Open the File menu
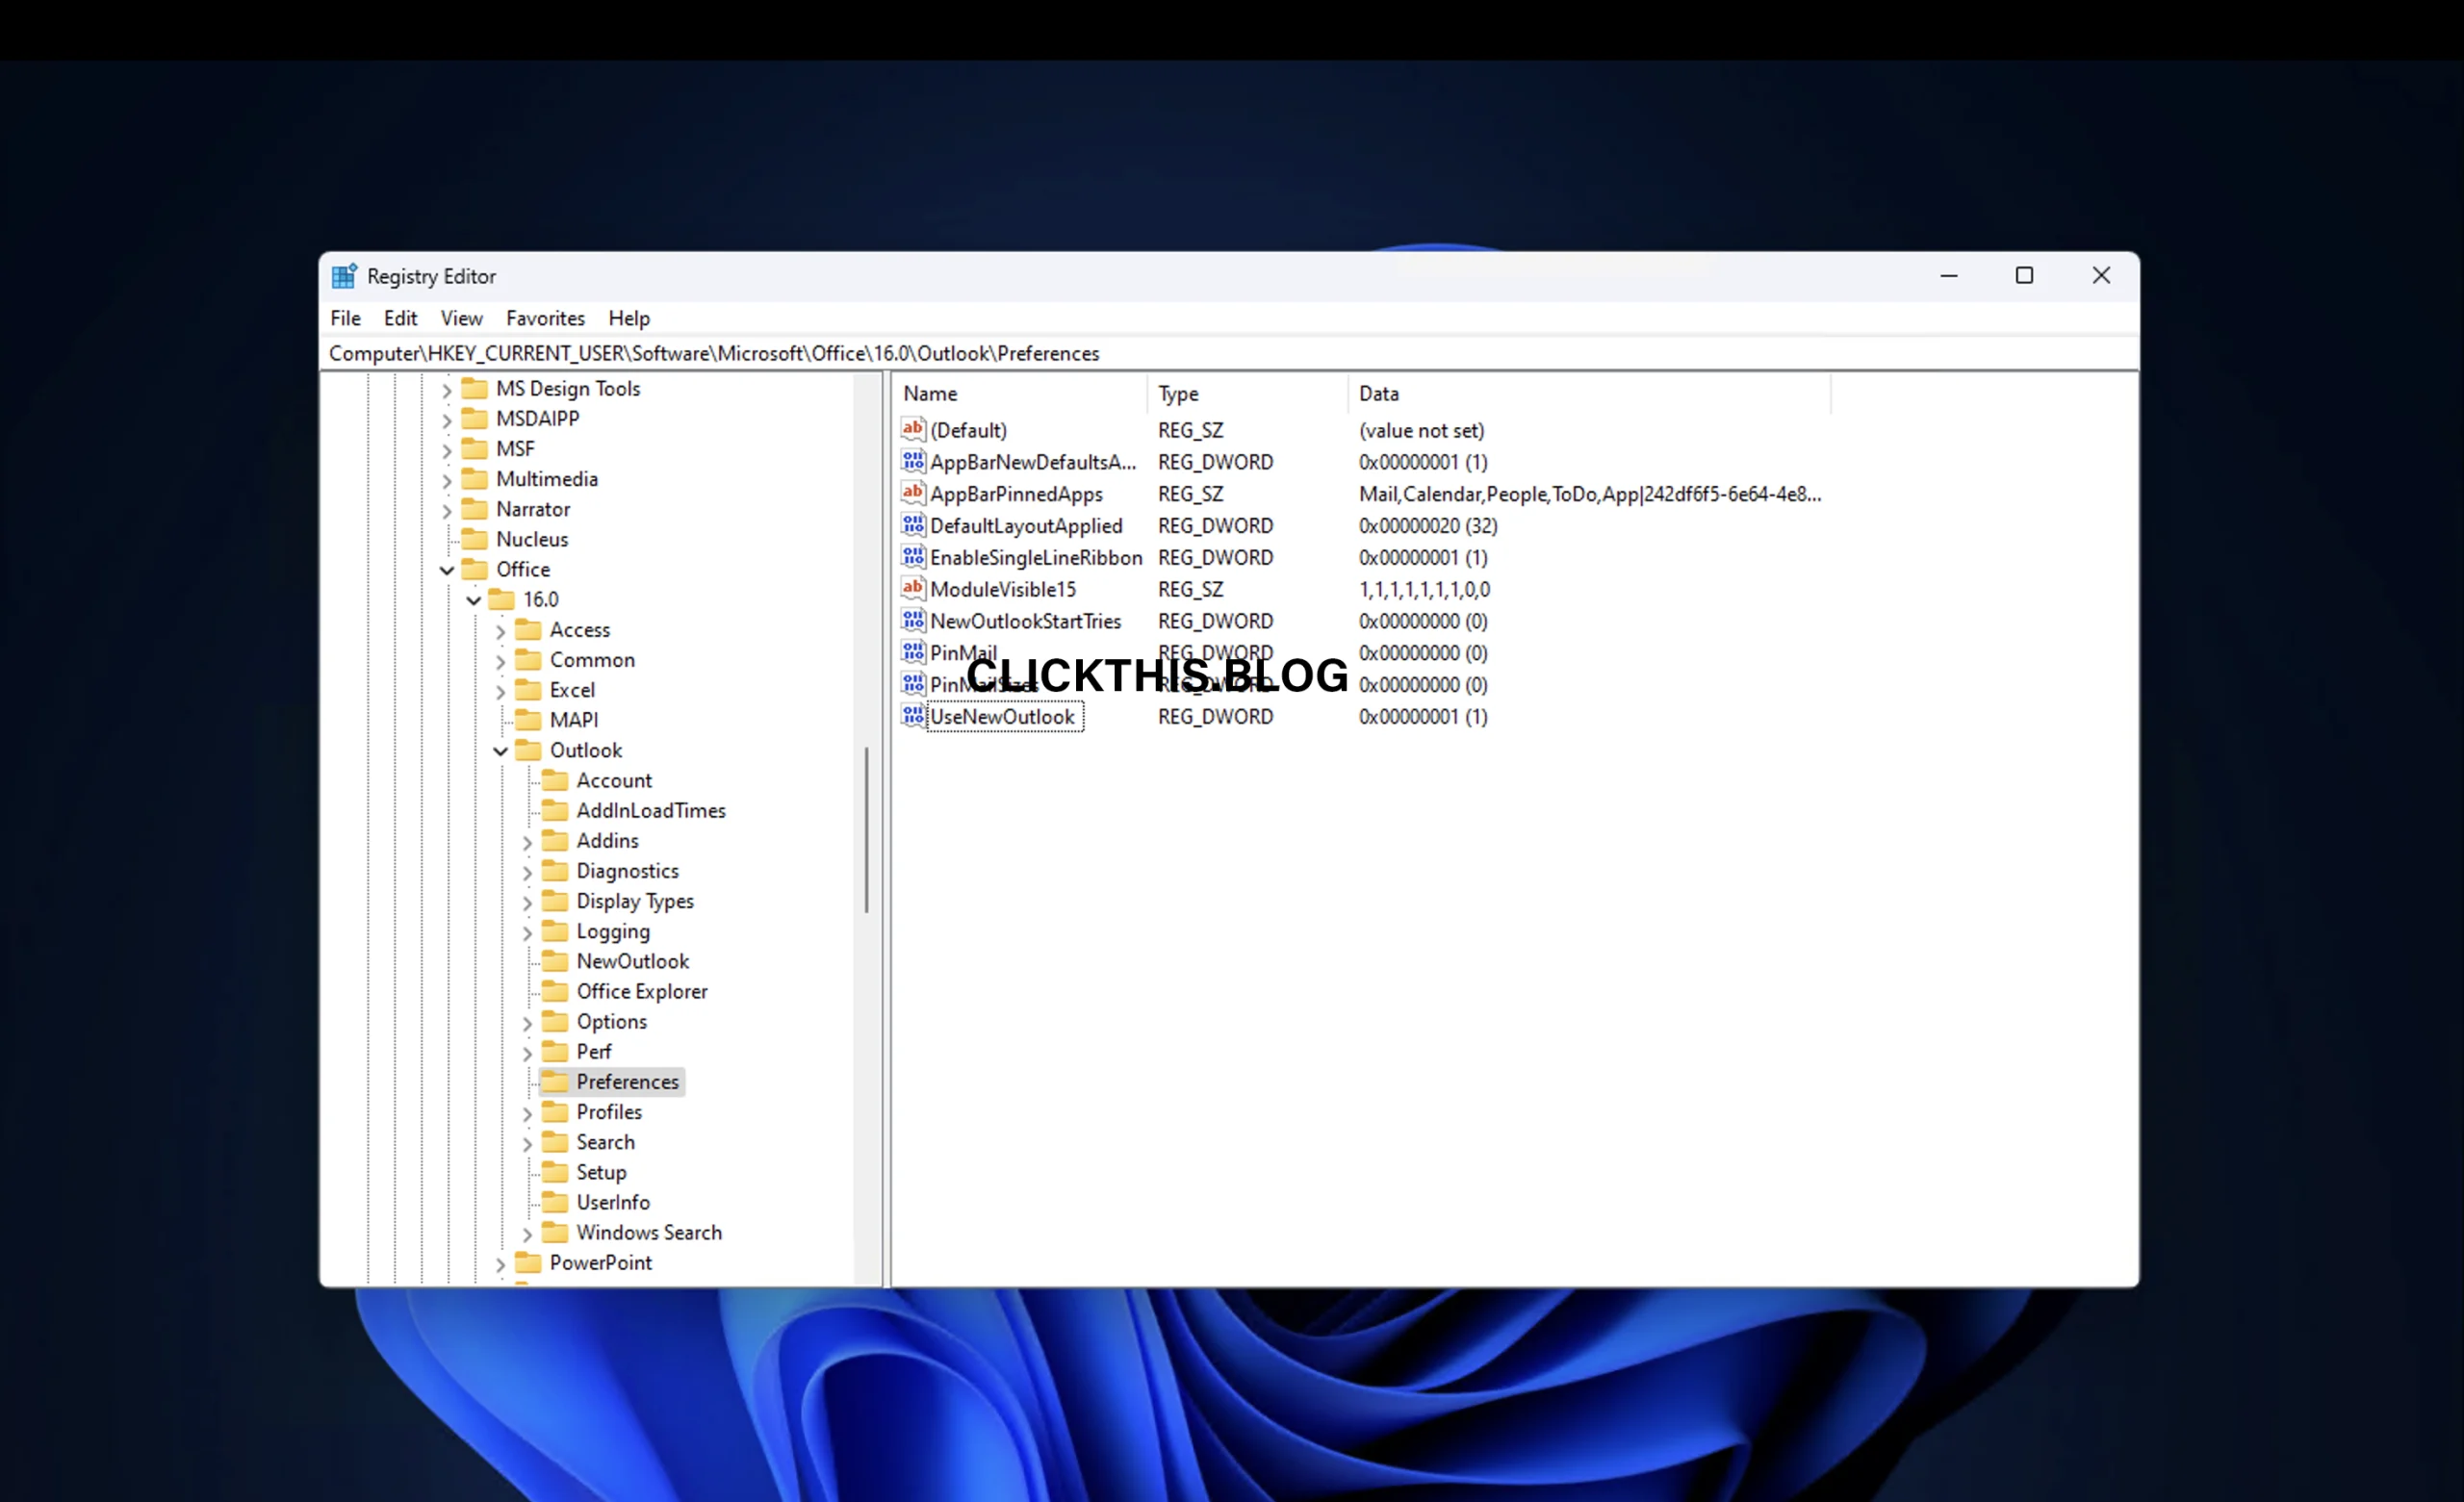Screen dimensions: 2464x1502 345,318
